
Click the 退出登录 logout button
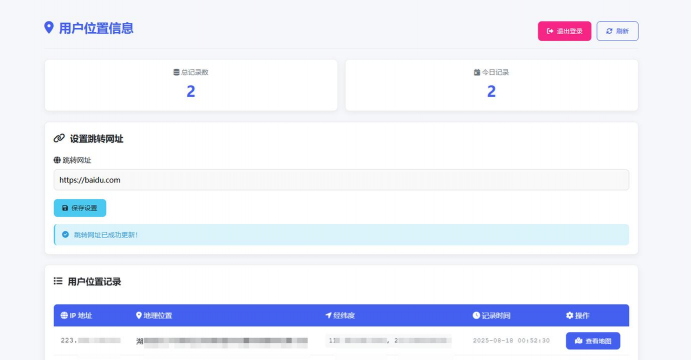564,31
